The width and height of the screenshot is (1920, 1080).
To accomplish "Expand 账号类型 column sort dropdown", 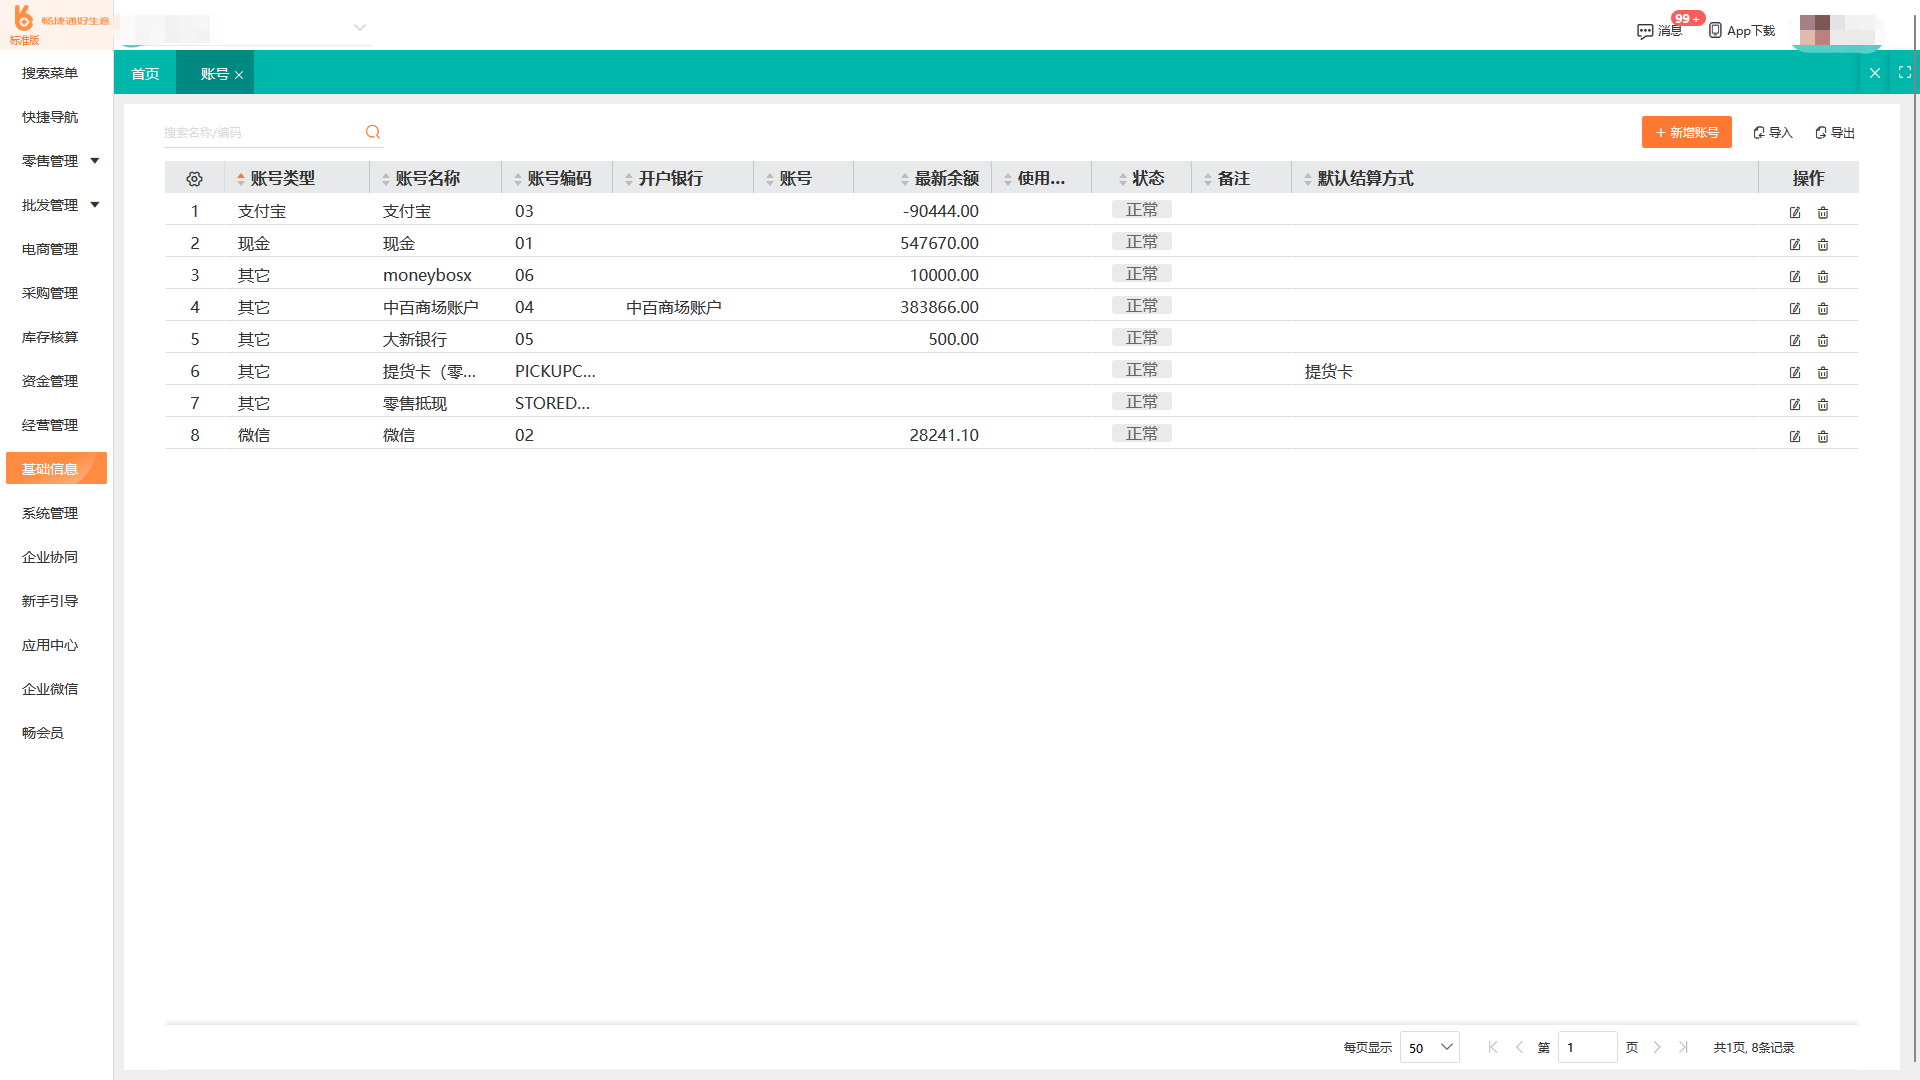I will [239, 178].
